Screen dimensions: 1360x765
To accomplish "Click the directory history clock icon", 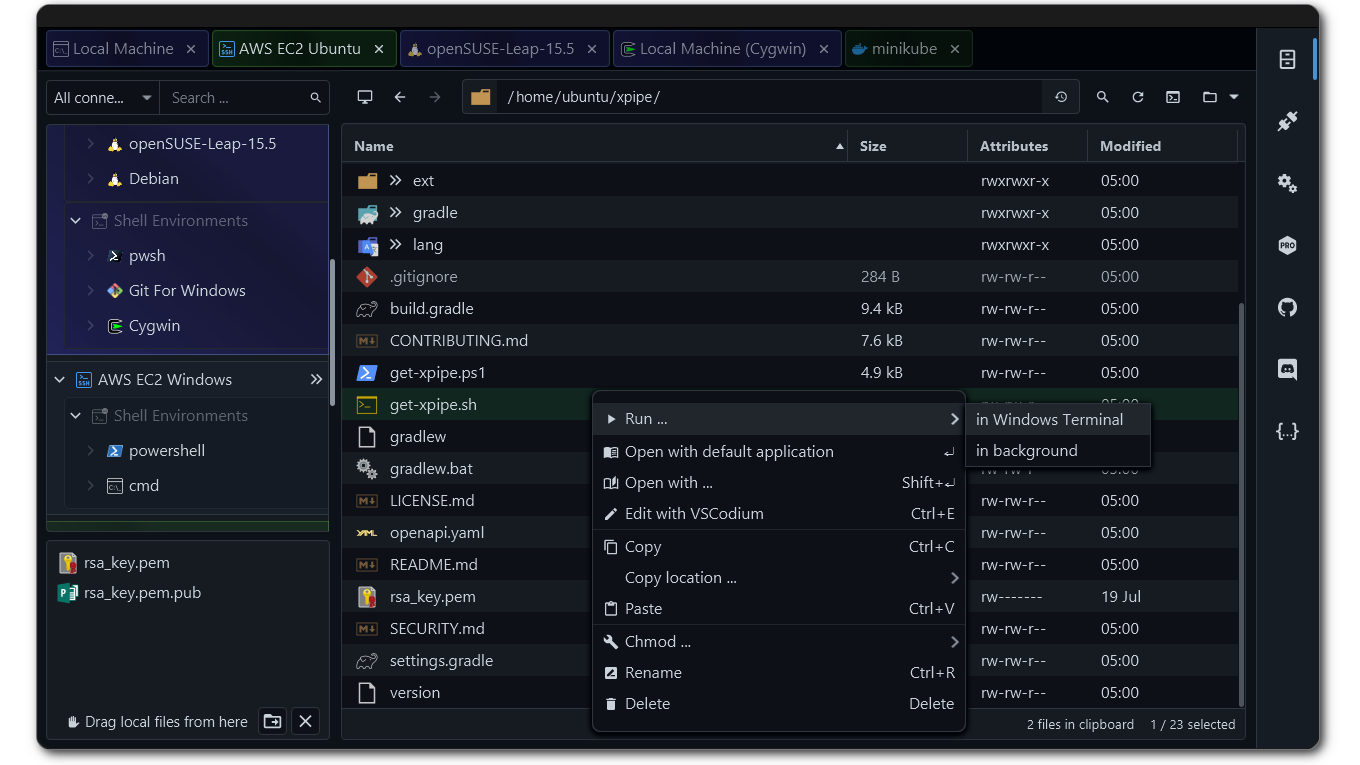I will coord(1061,97).
